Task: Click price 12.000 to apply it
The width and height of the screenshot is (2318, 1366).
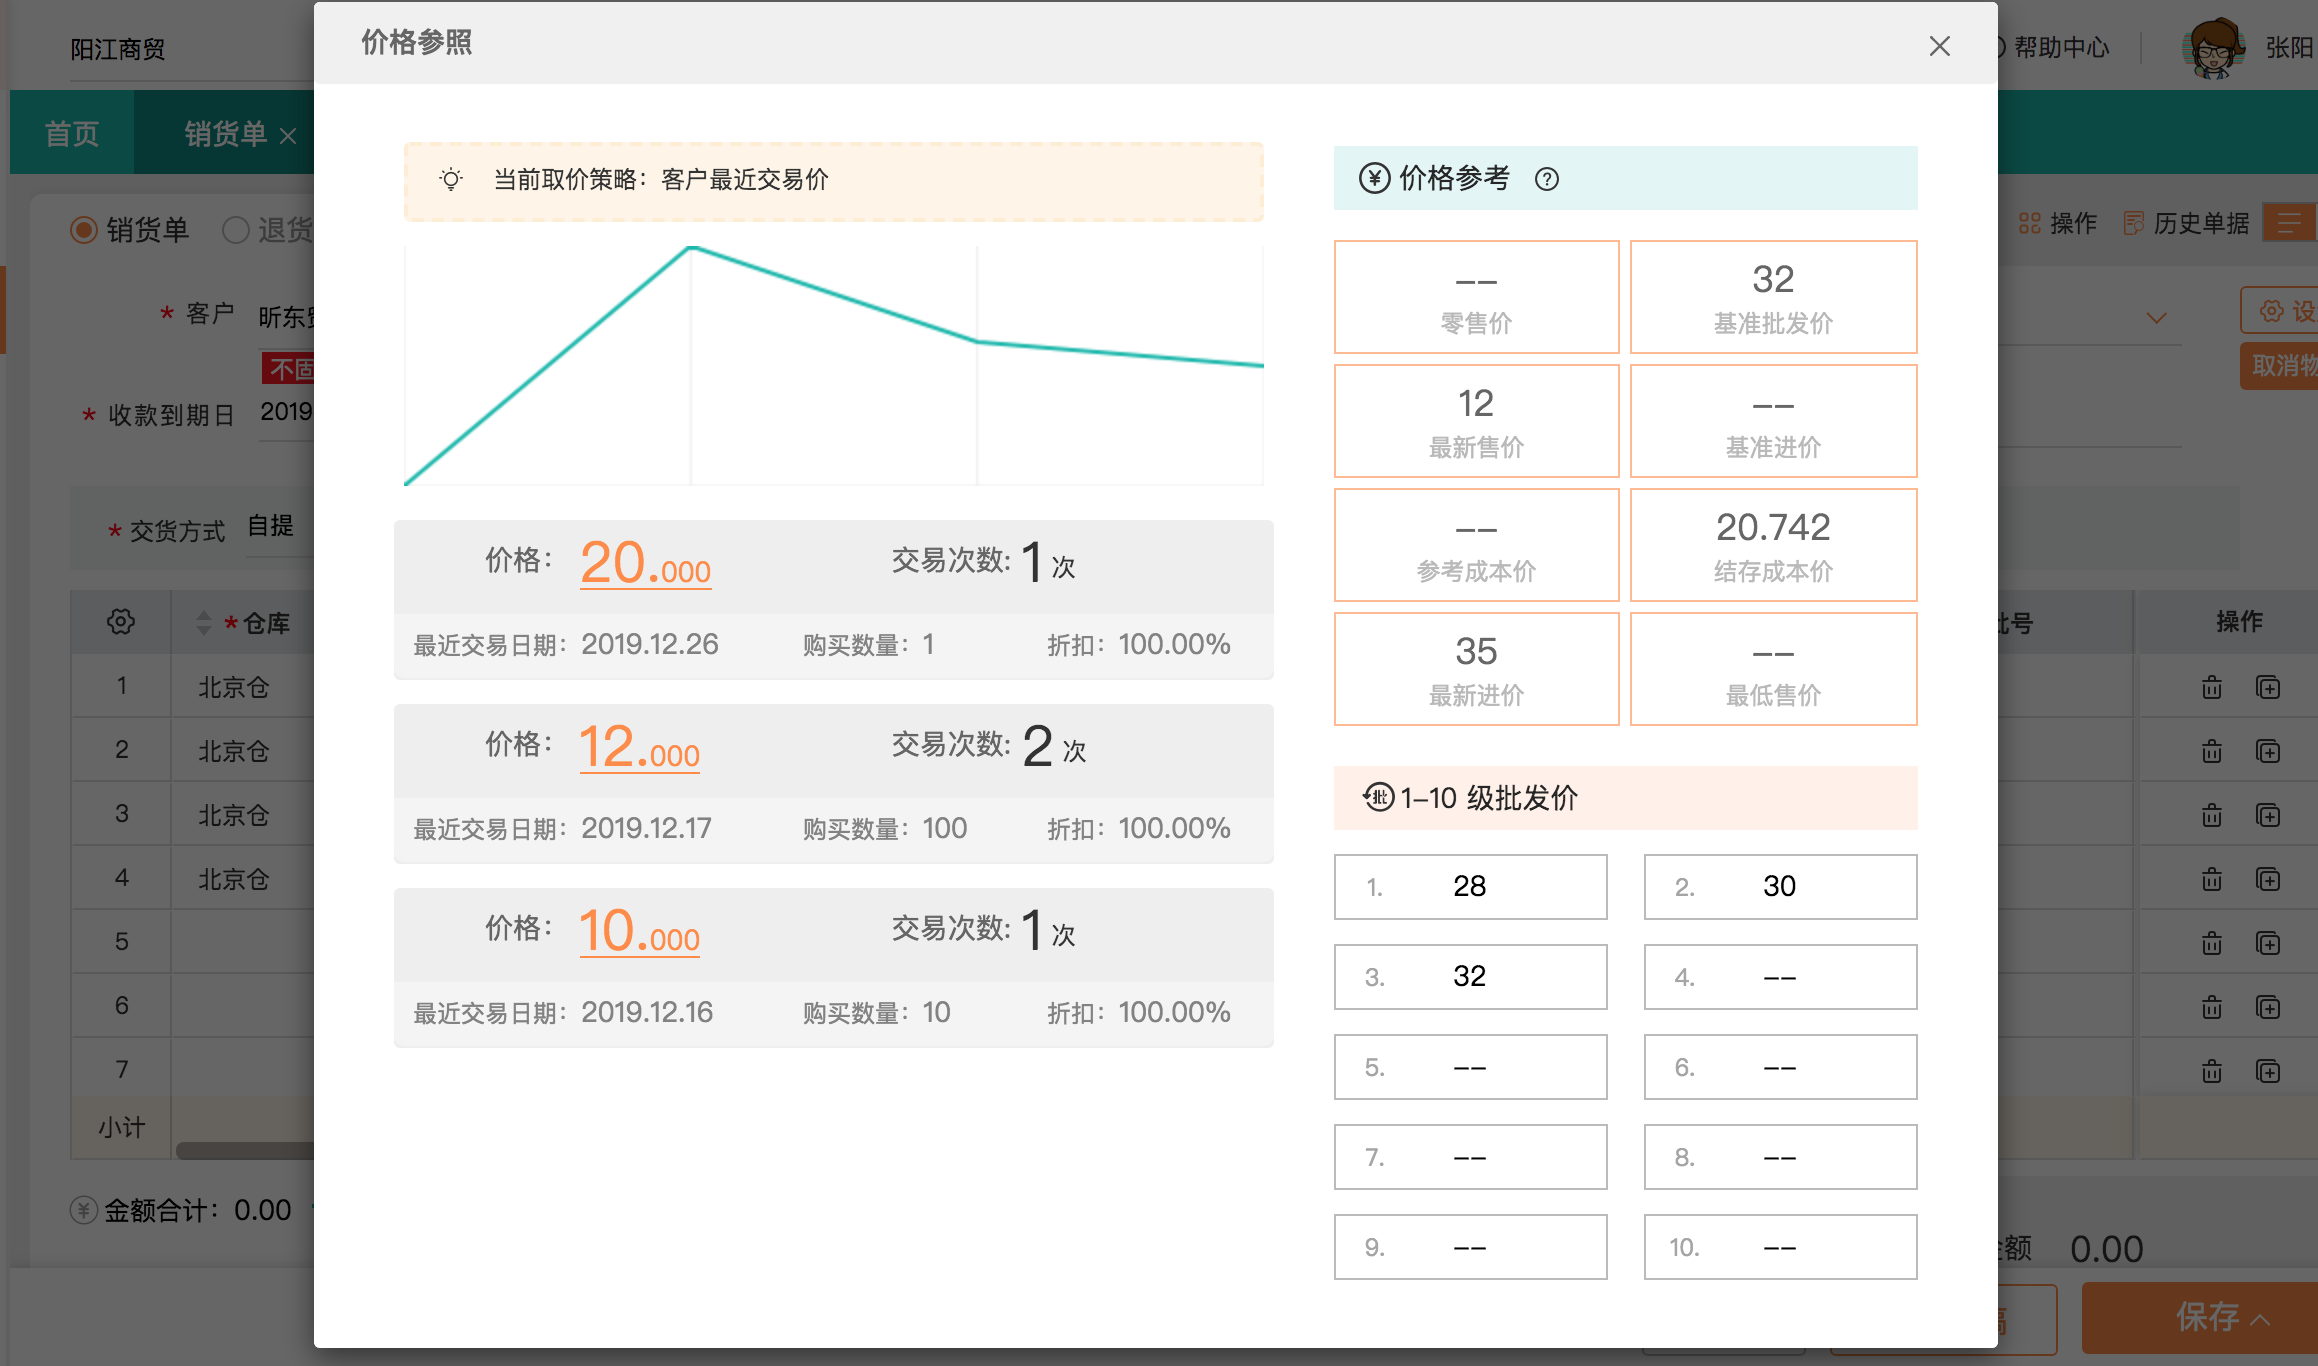Action: pyautogui.click(x=640, y=750)
